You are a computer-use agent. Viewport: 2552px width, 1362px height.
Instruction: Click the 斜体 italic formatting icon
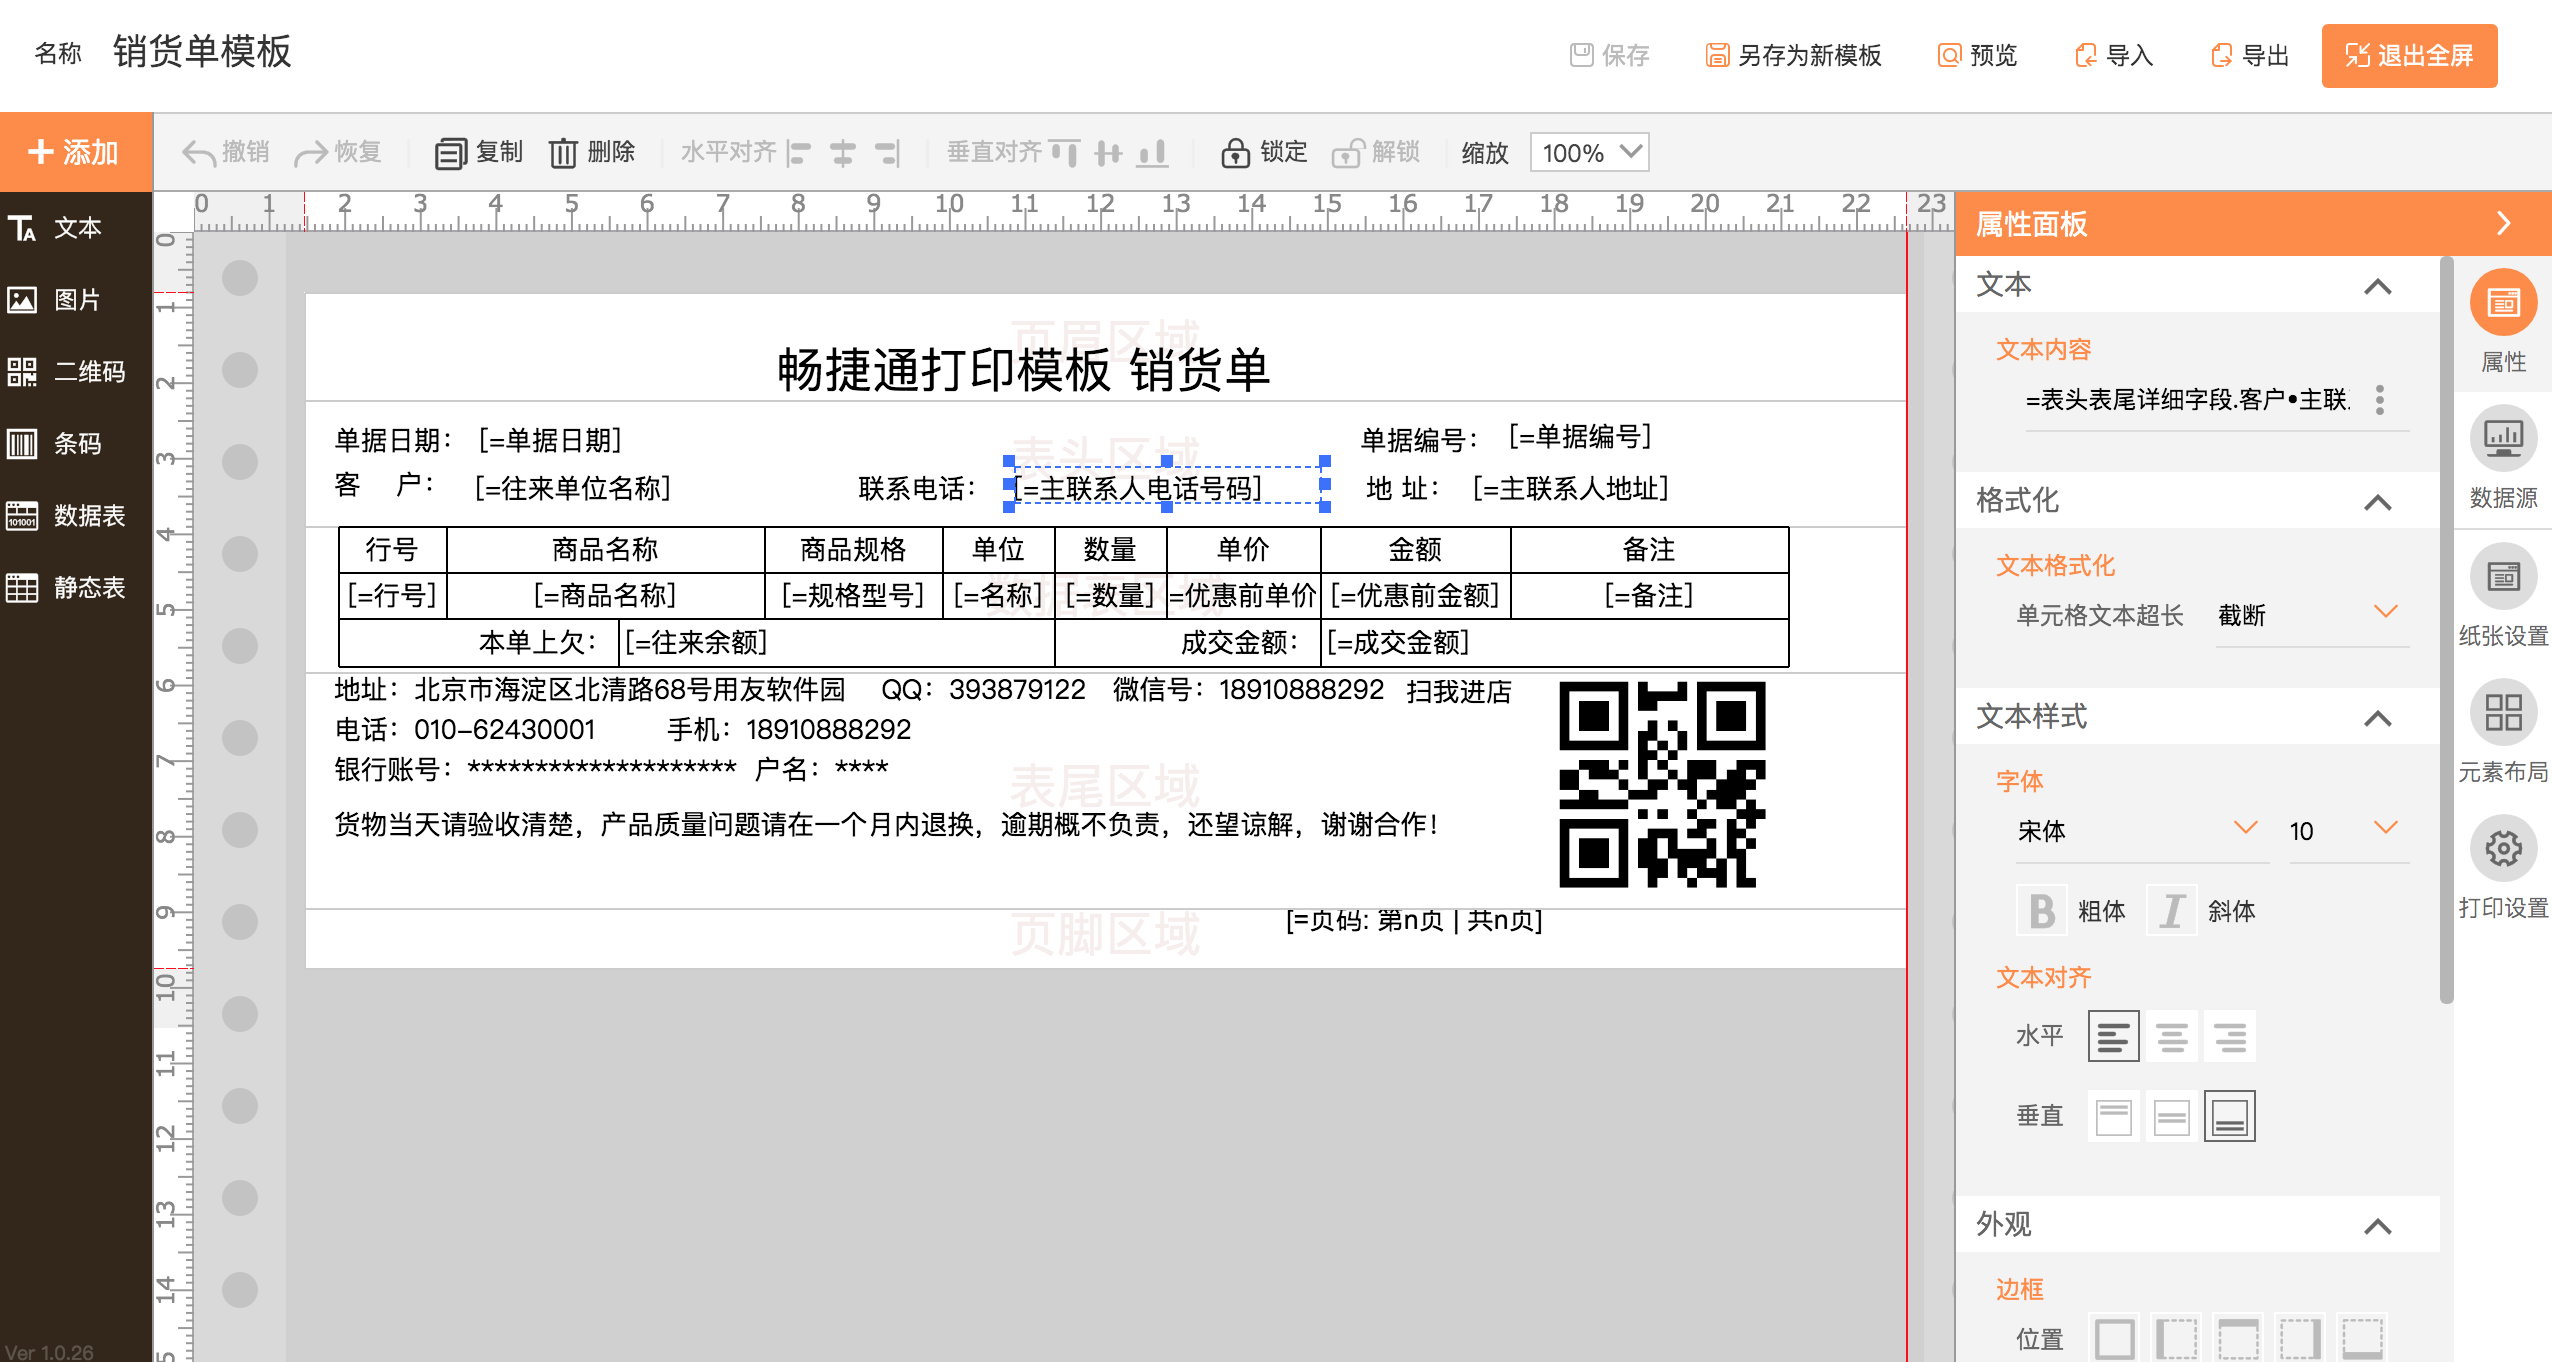point(2167,911)
